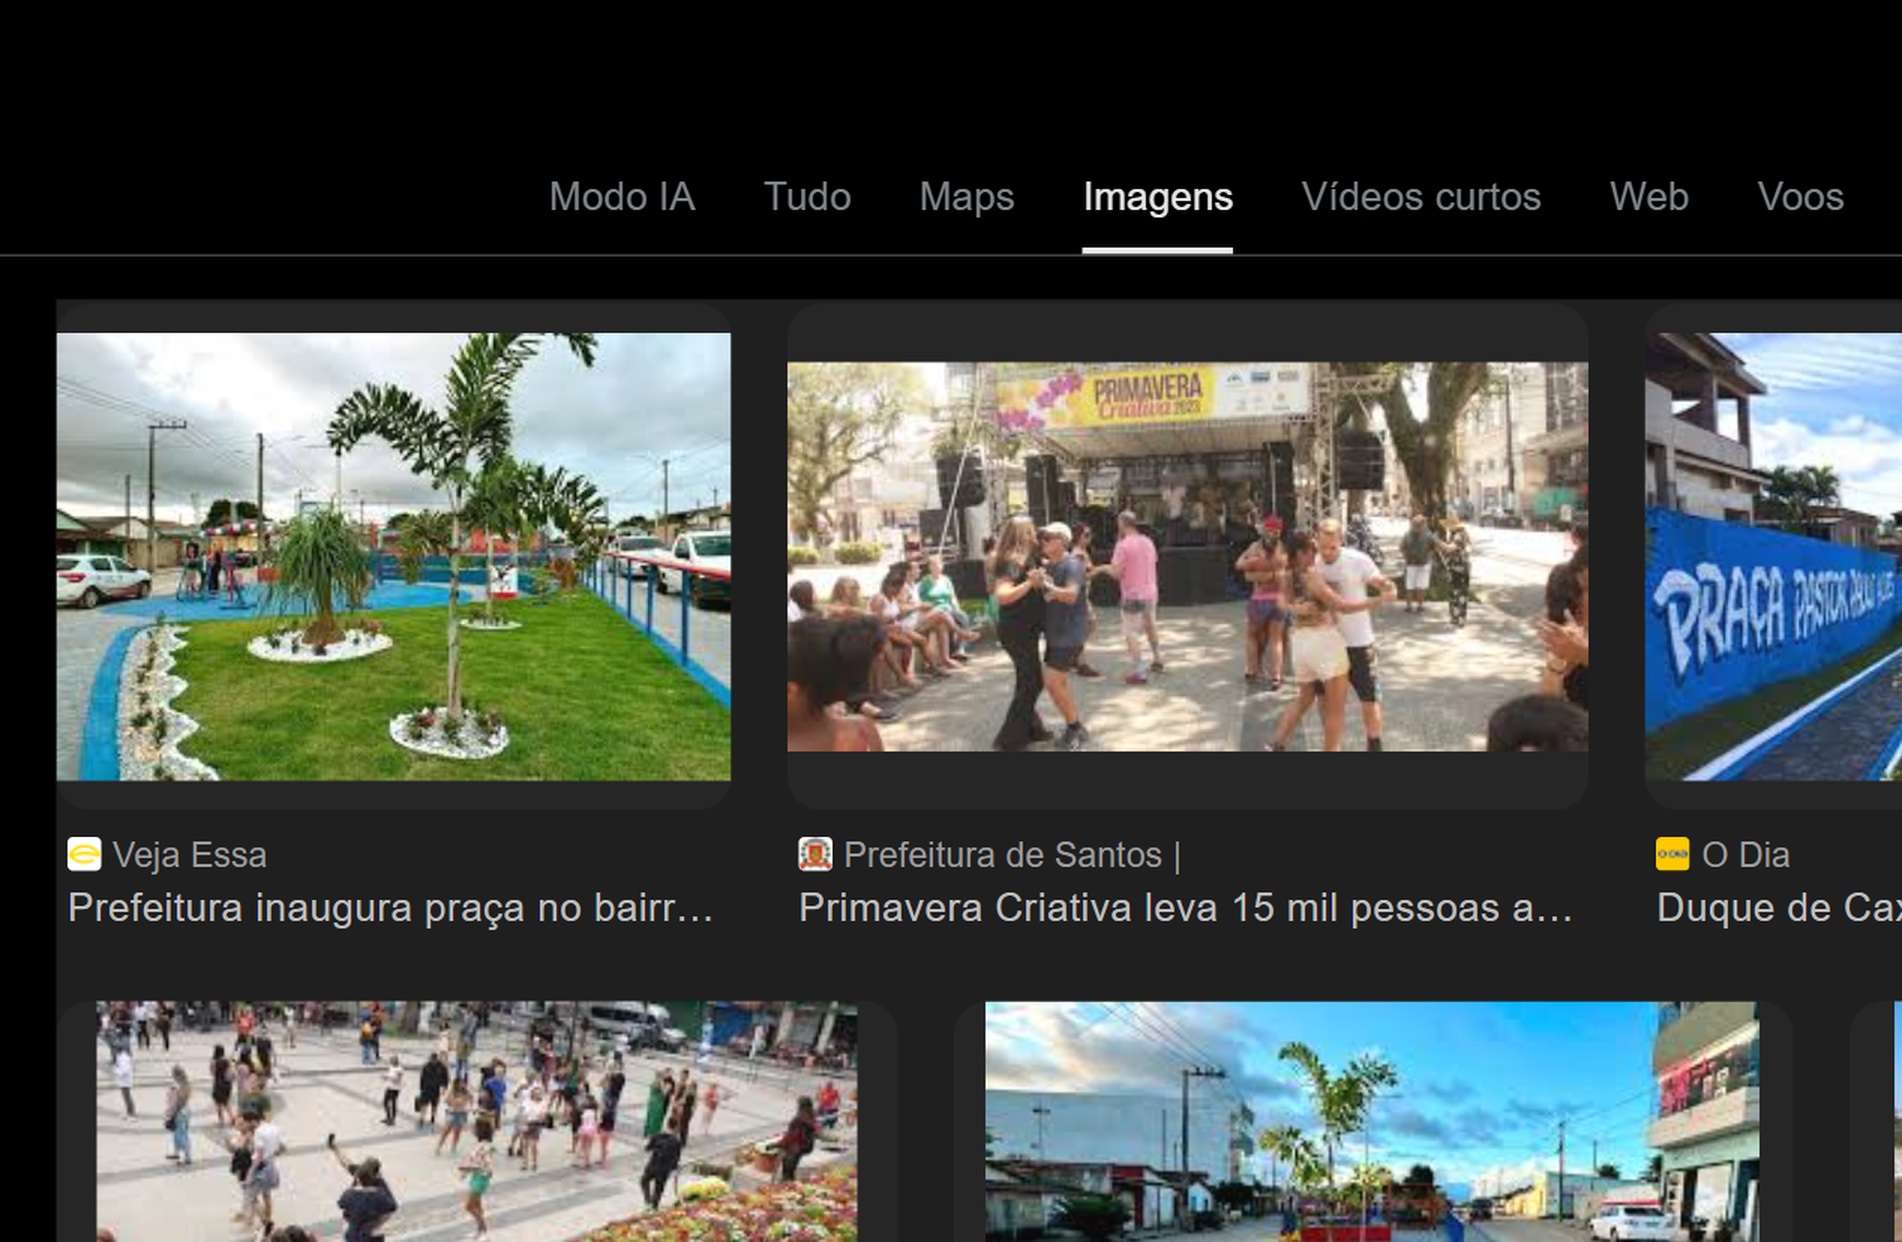Click the O Dia source name

[1745, 855]
